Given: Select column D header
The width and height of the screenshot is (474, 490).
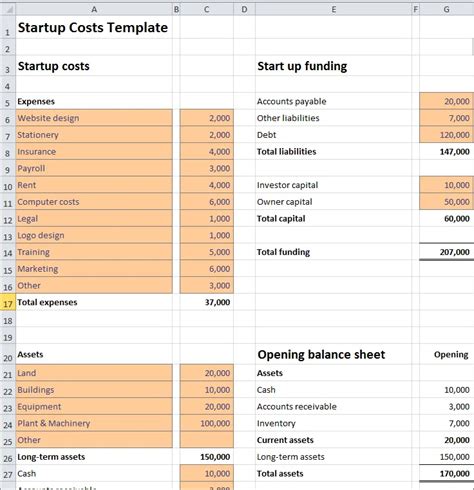Looking at the screenshot, I should tap(244, 10).
